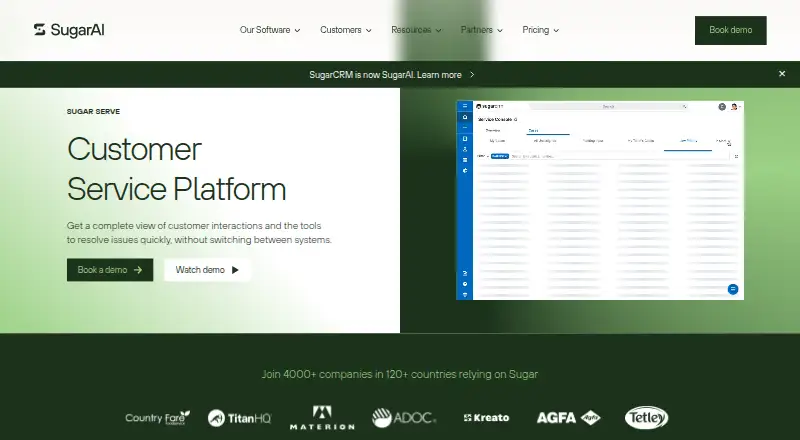Click the Tetley customer logo
800x440 pixels.
click(646, 418)
